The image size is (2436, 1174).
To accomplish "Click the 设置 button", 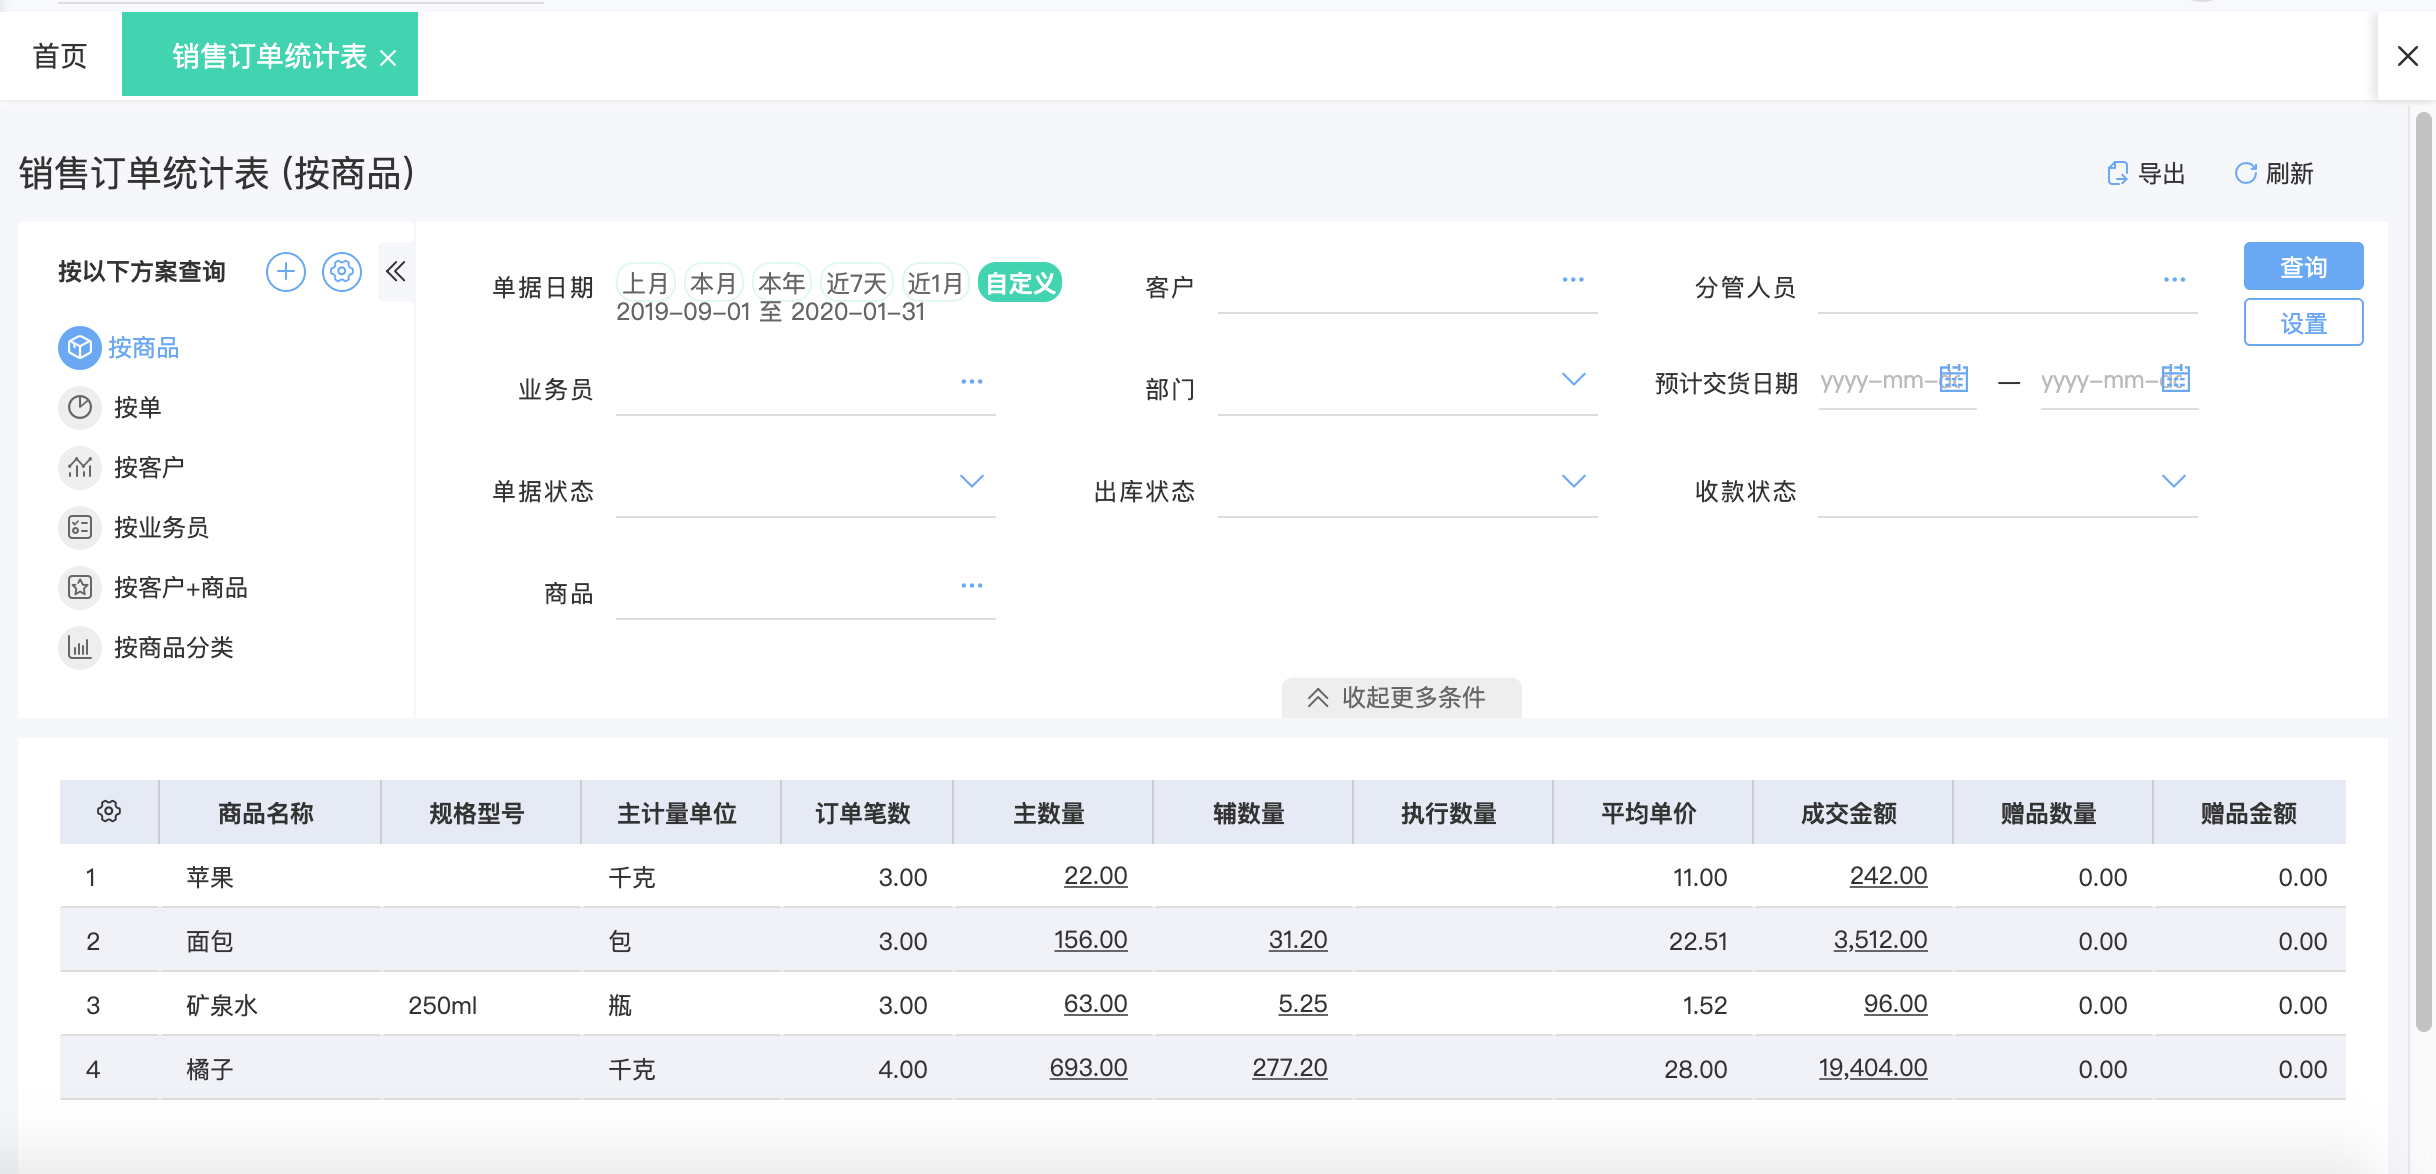I will (2306, 321).
